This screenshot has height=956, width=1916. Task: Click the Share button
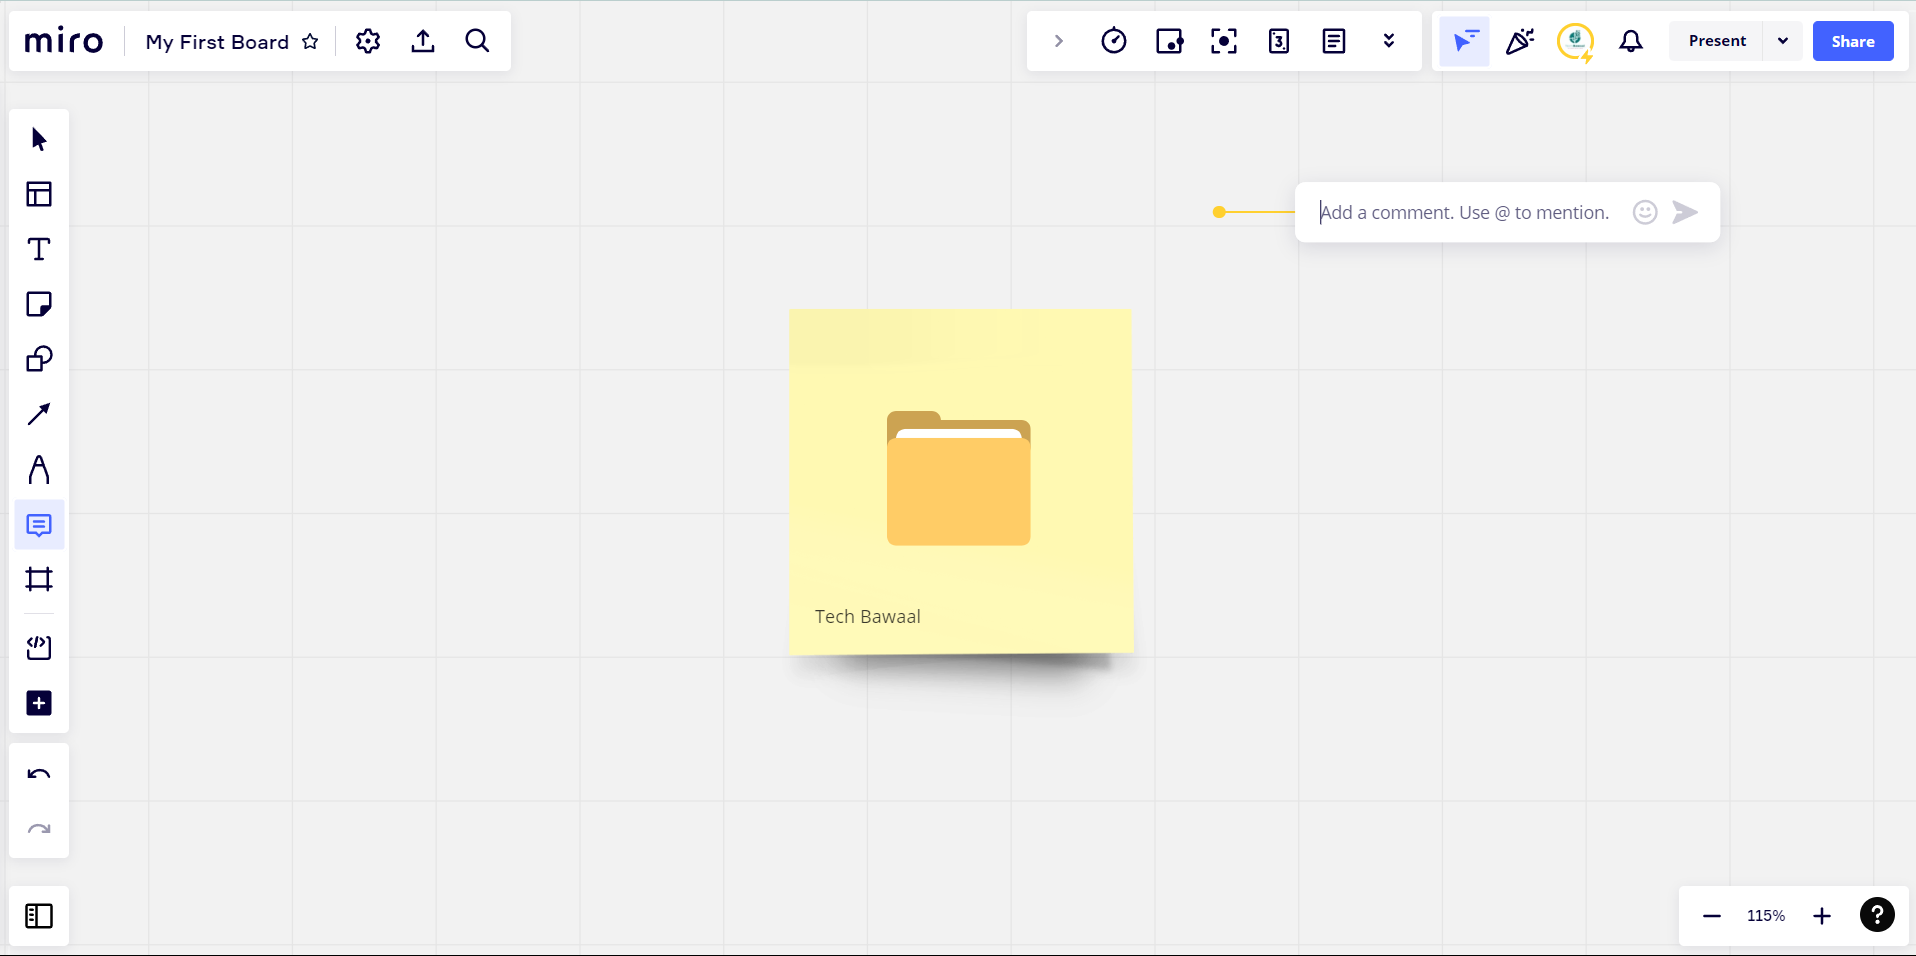tap(1852, 41)
